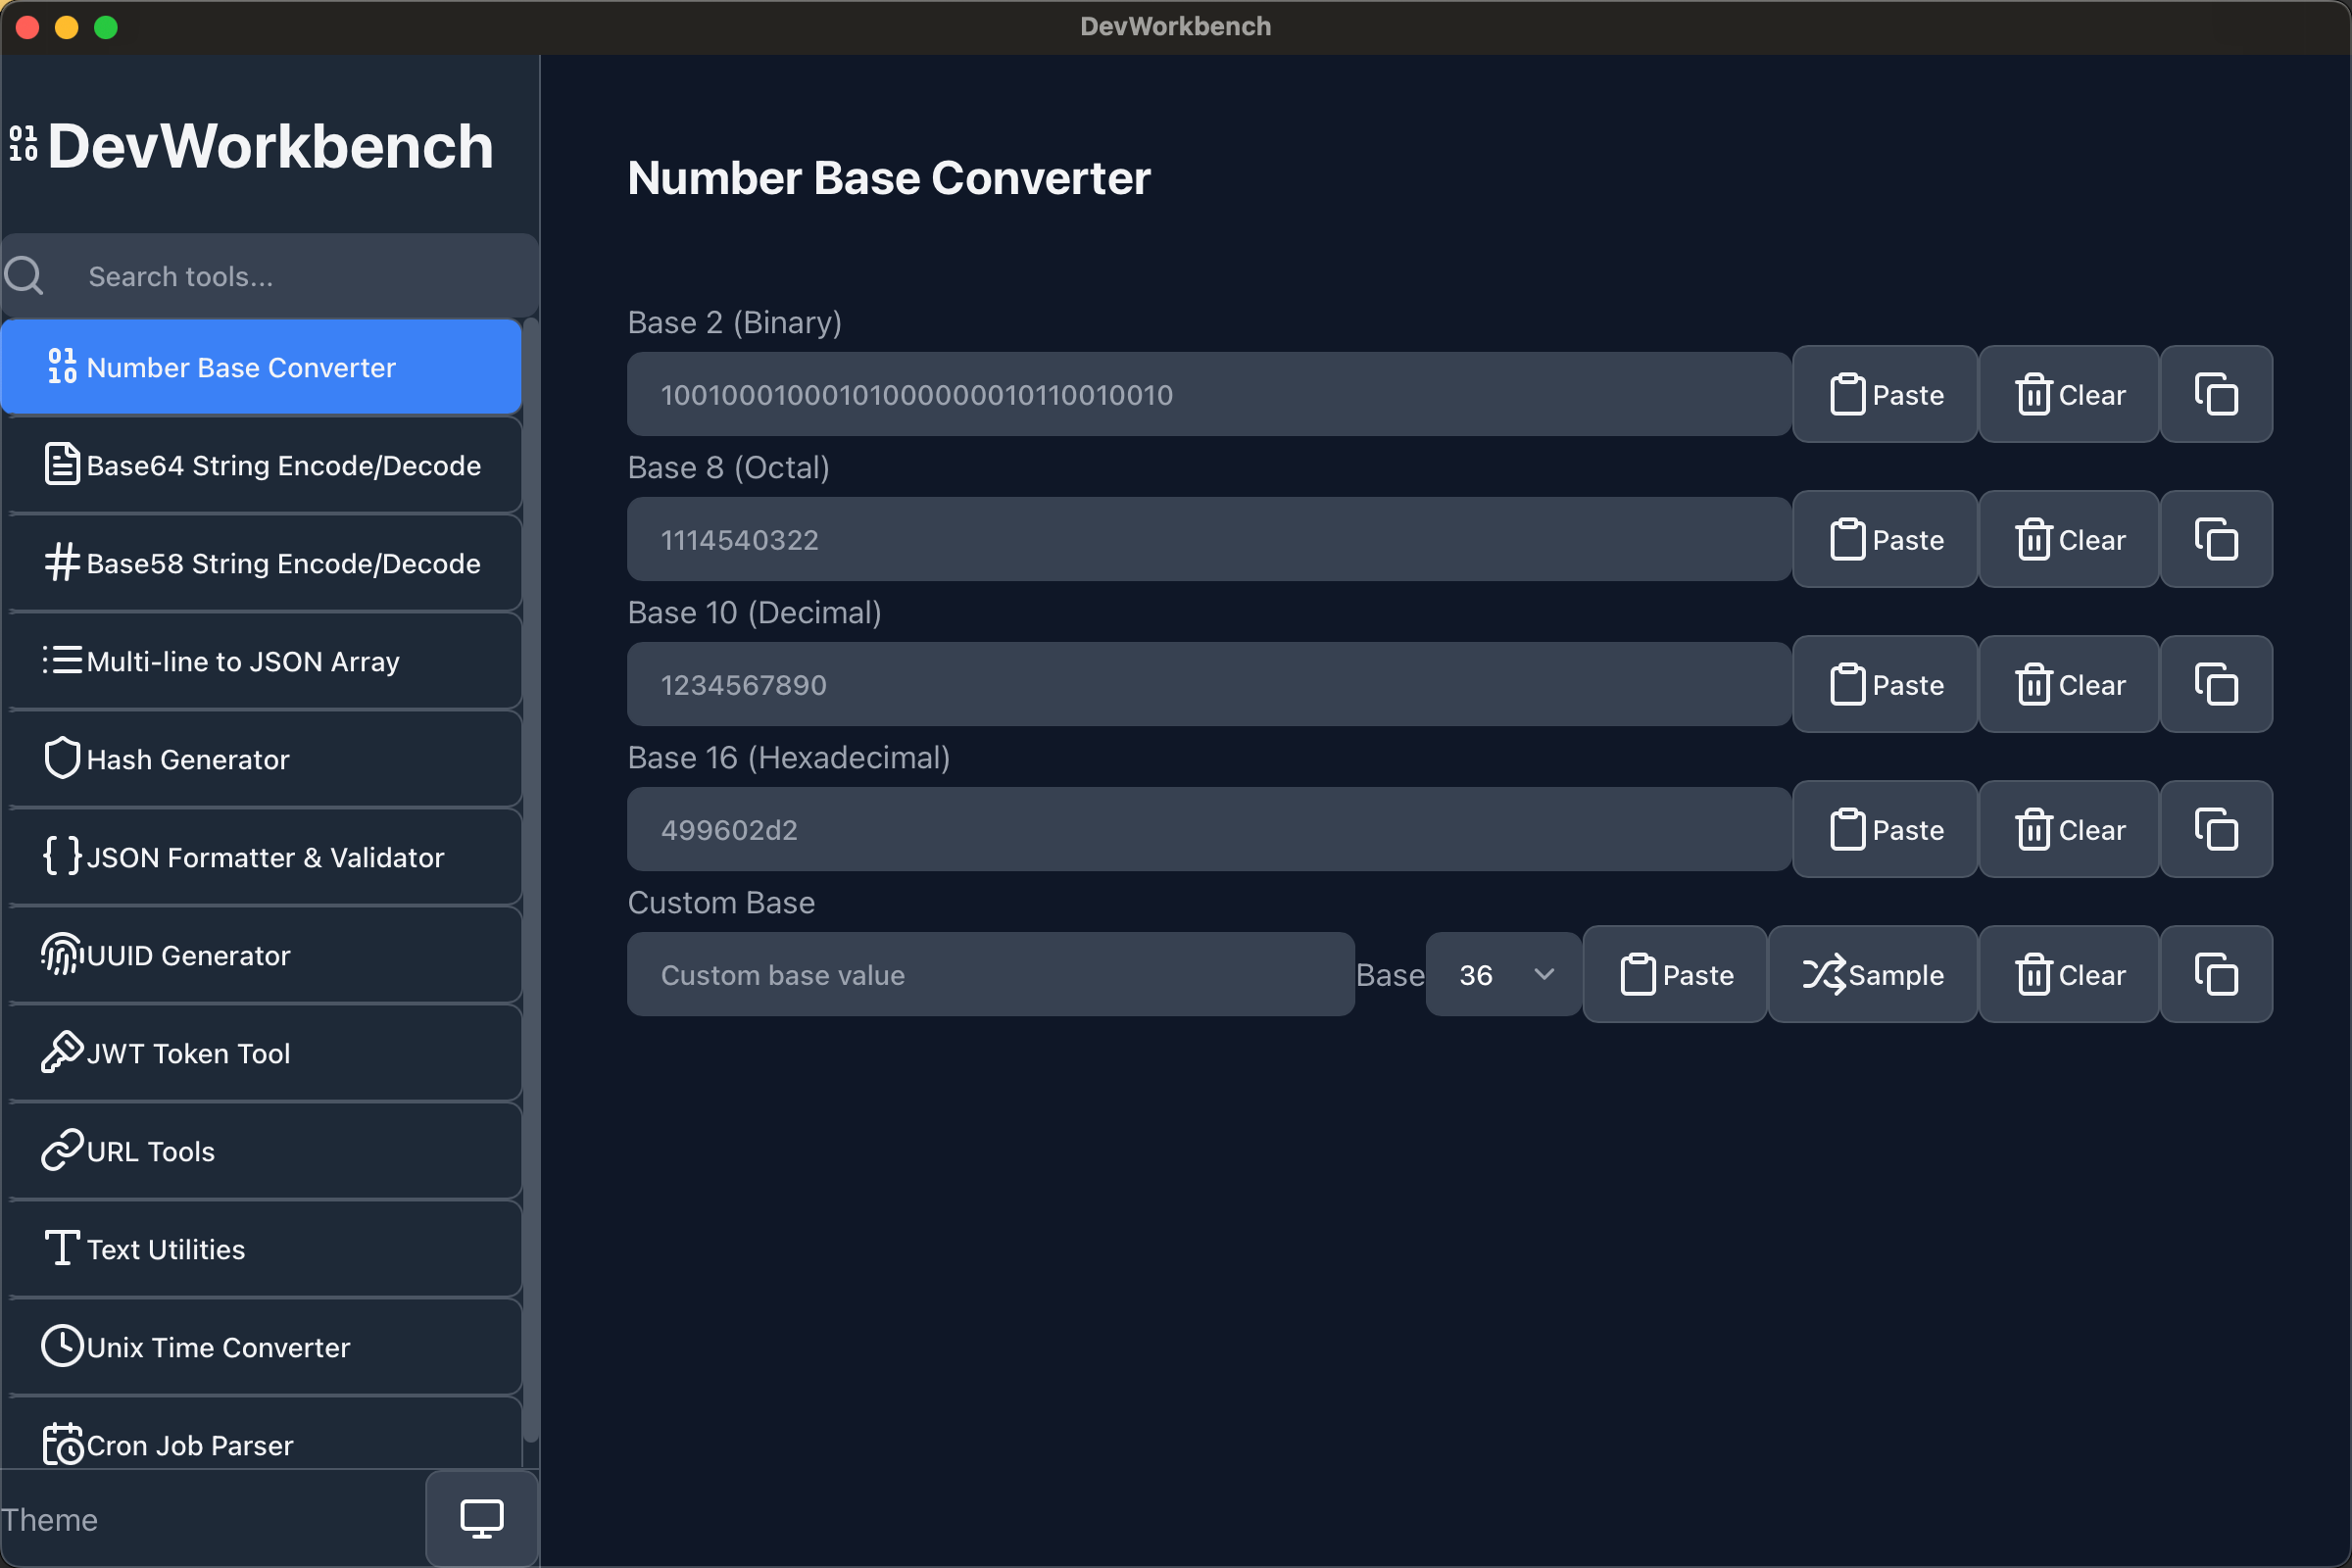Click the search magnifier icon in sidebar
Screen dimensions: 2352x1568
25,275
